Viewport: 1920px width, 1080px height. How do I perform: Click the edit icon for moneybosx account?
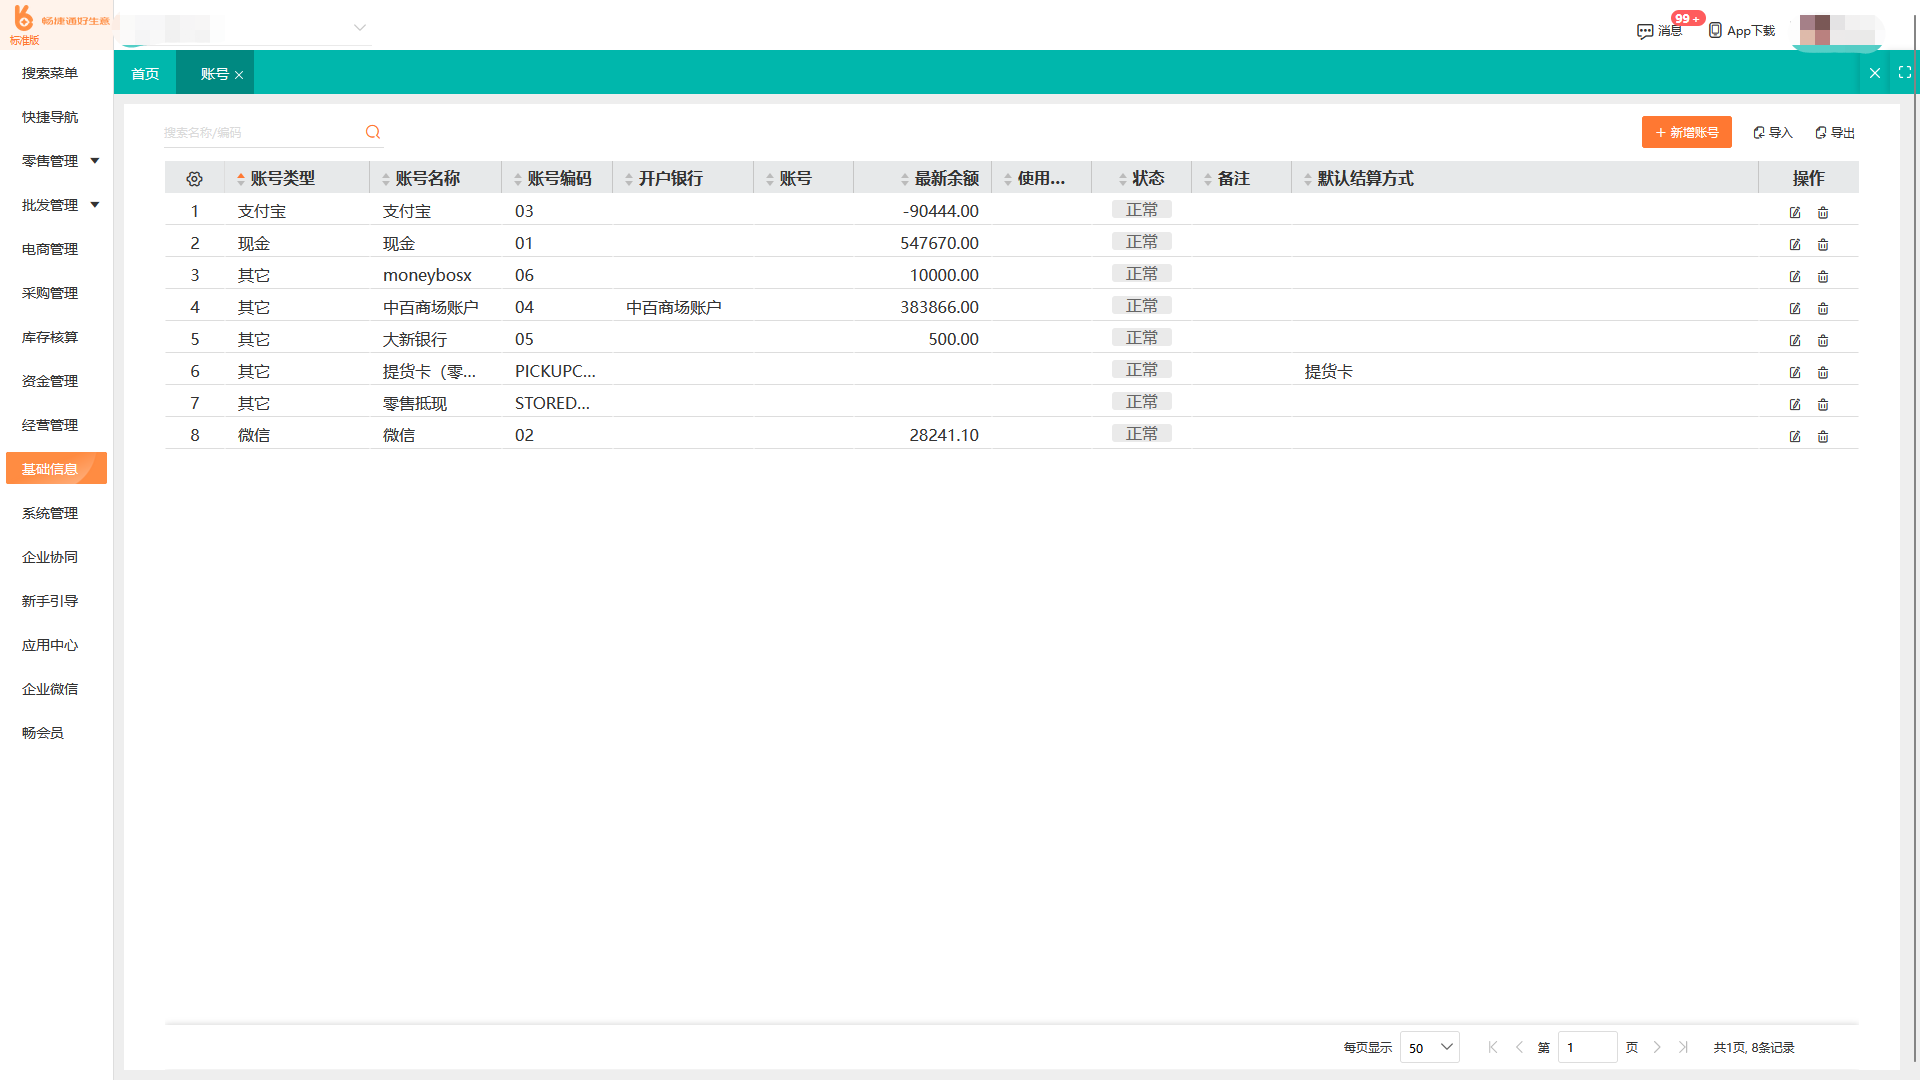click(1795, 274)
